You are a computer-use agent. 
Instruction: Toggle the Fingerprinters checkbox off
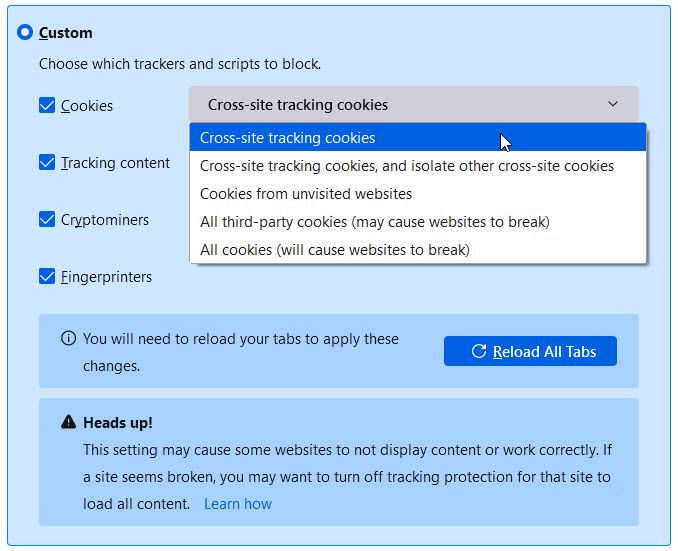click(x=47, y=276)
